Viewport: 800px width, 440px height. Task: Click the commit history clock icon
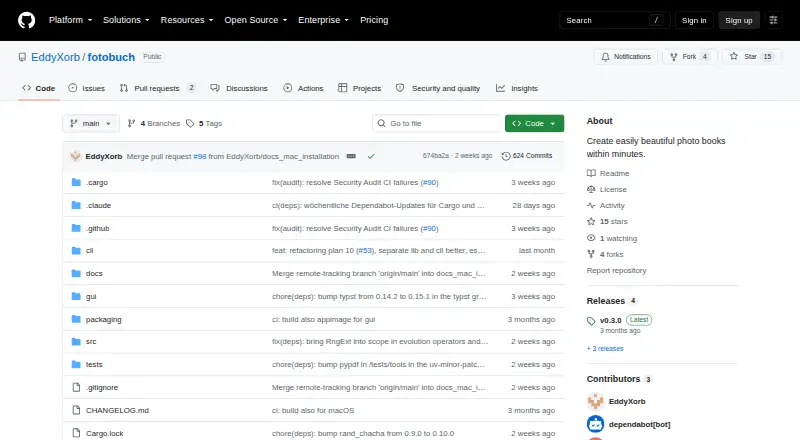click(506, 156)
